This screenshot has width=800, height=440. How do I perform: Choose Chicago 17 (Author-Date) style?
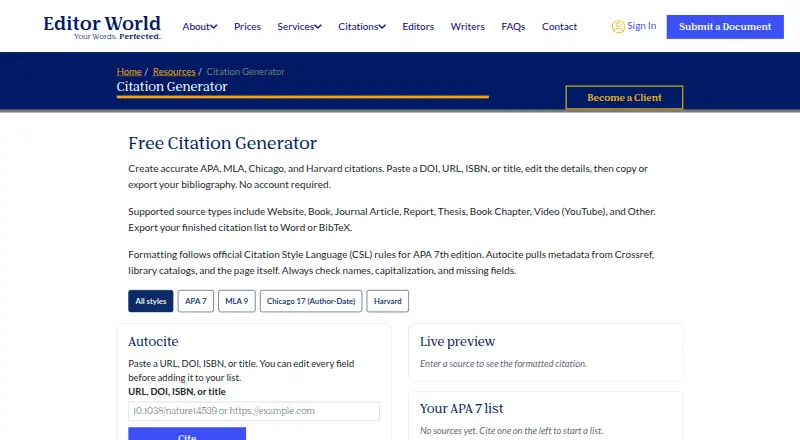pyautogui.click(x=311, y=301)
